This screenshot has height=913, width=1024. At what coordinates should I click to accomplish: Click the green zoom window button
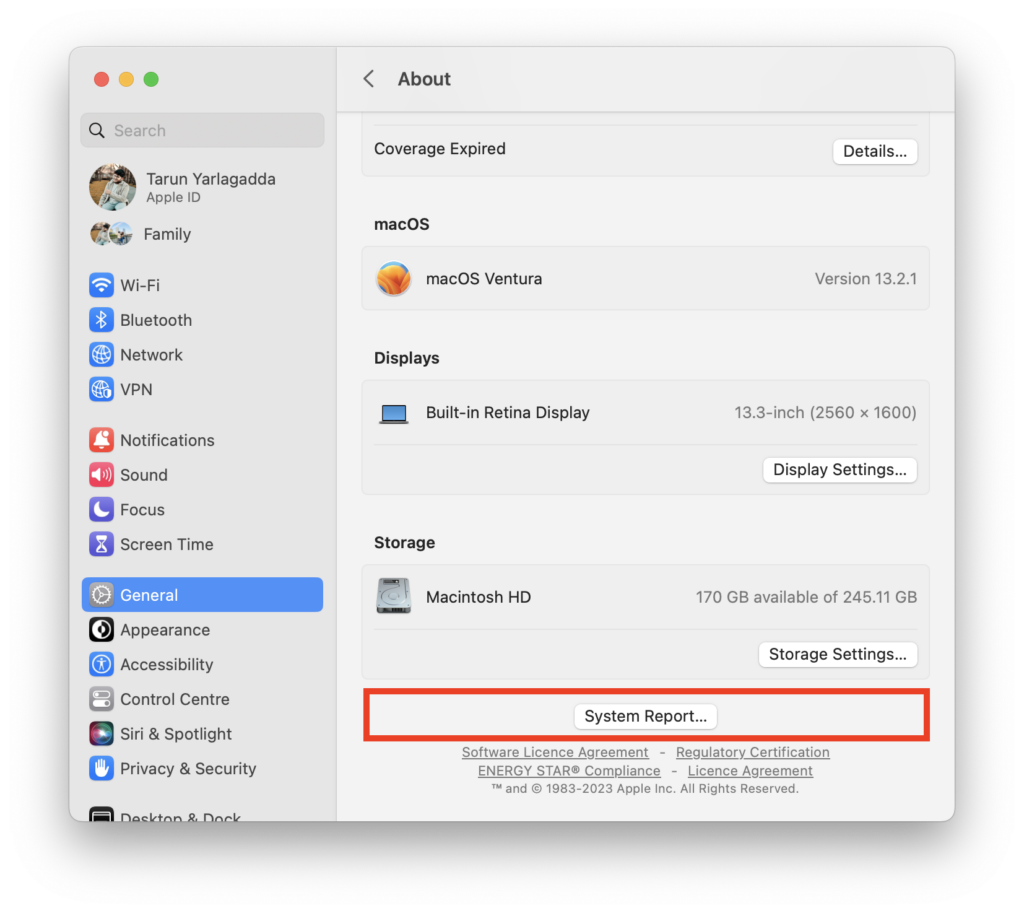pos(151,79)
